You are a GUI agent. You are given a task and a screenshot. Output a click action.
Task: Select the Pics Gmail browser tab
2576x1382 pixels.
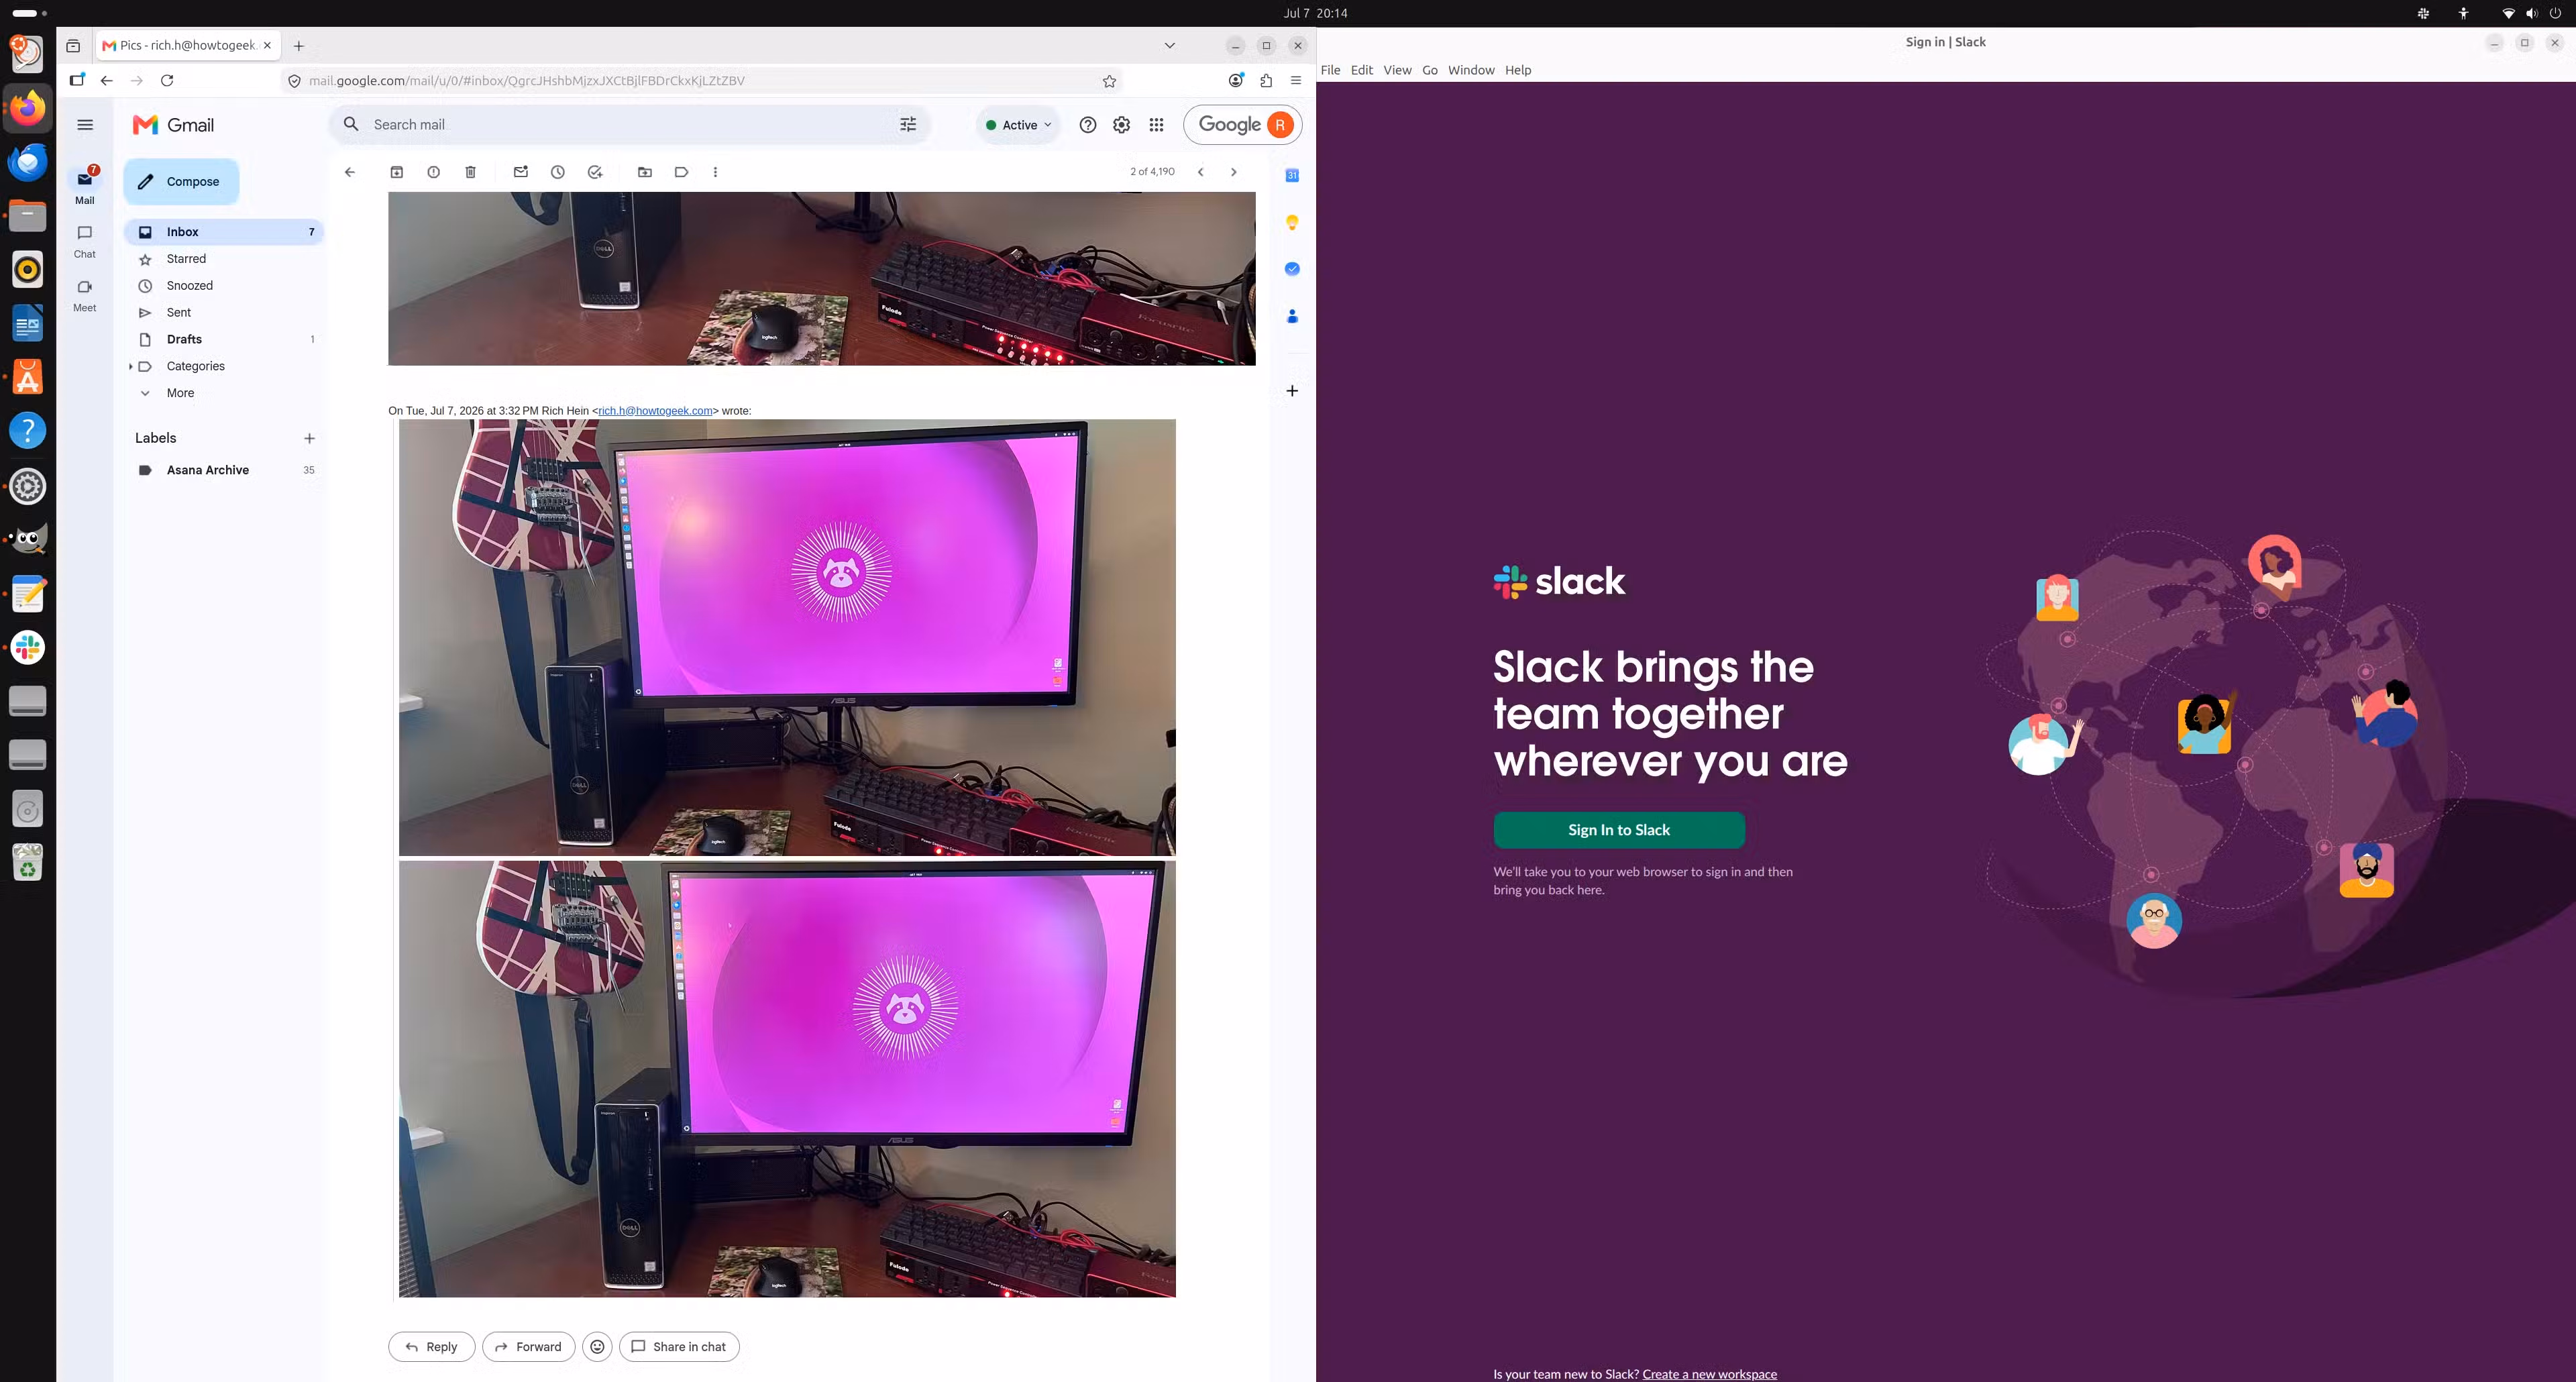pos(188,45)
